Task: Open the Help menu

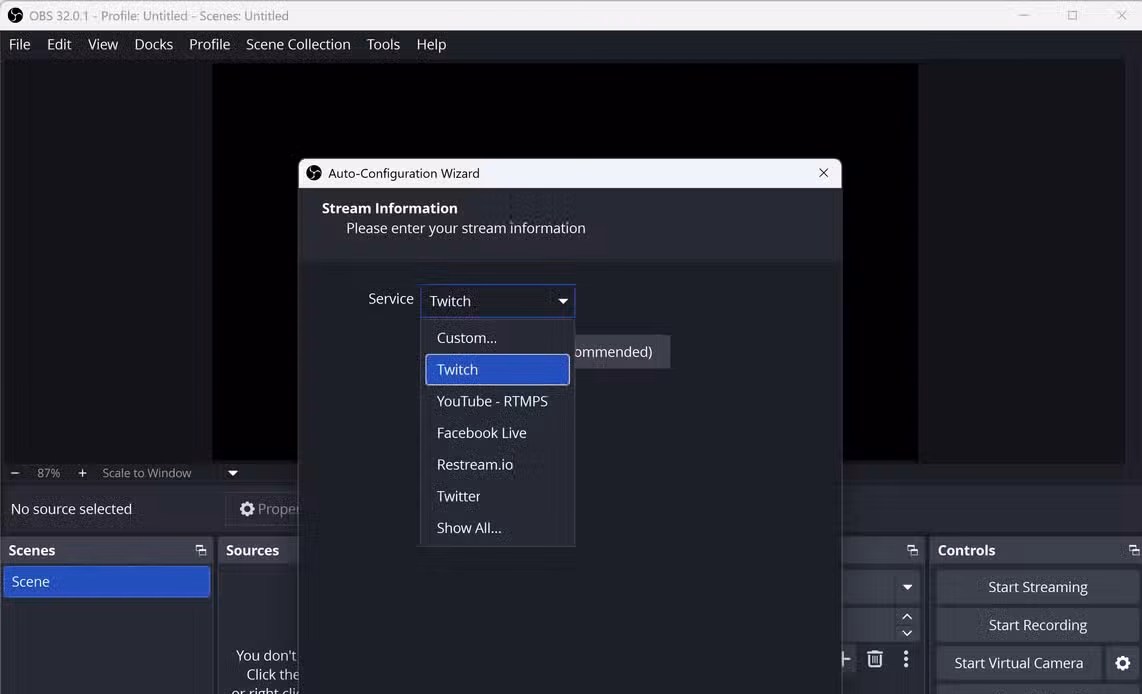Action: coord(431,44)
